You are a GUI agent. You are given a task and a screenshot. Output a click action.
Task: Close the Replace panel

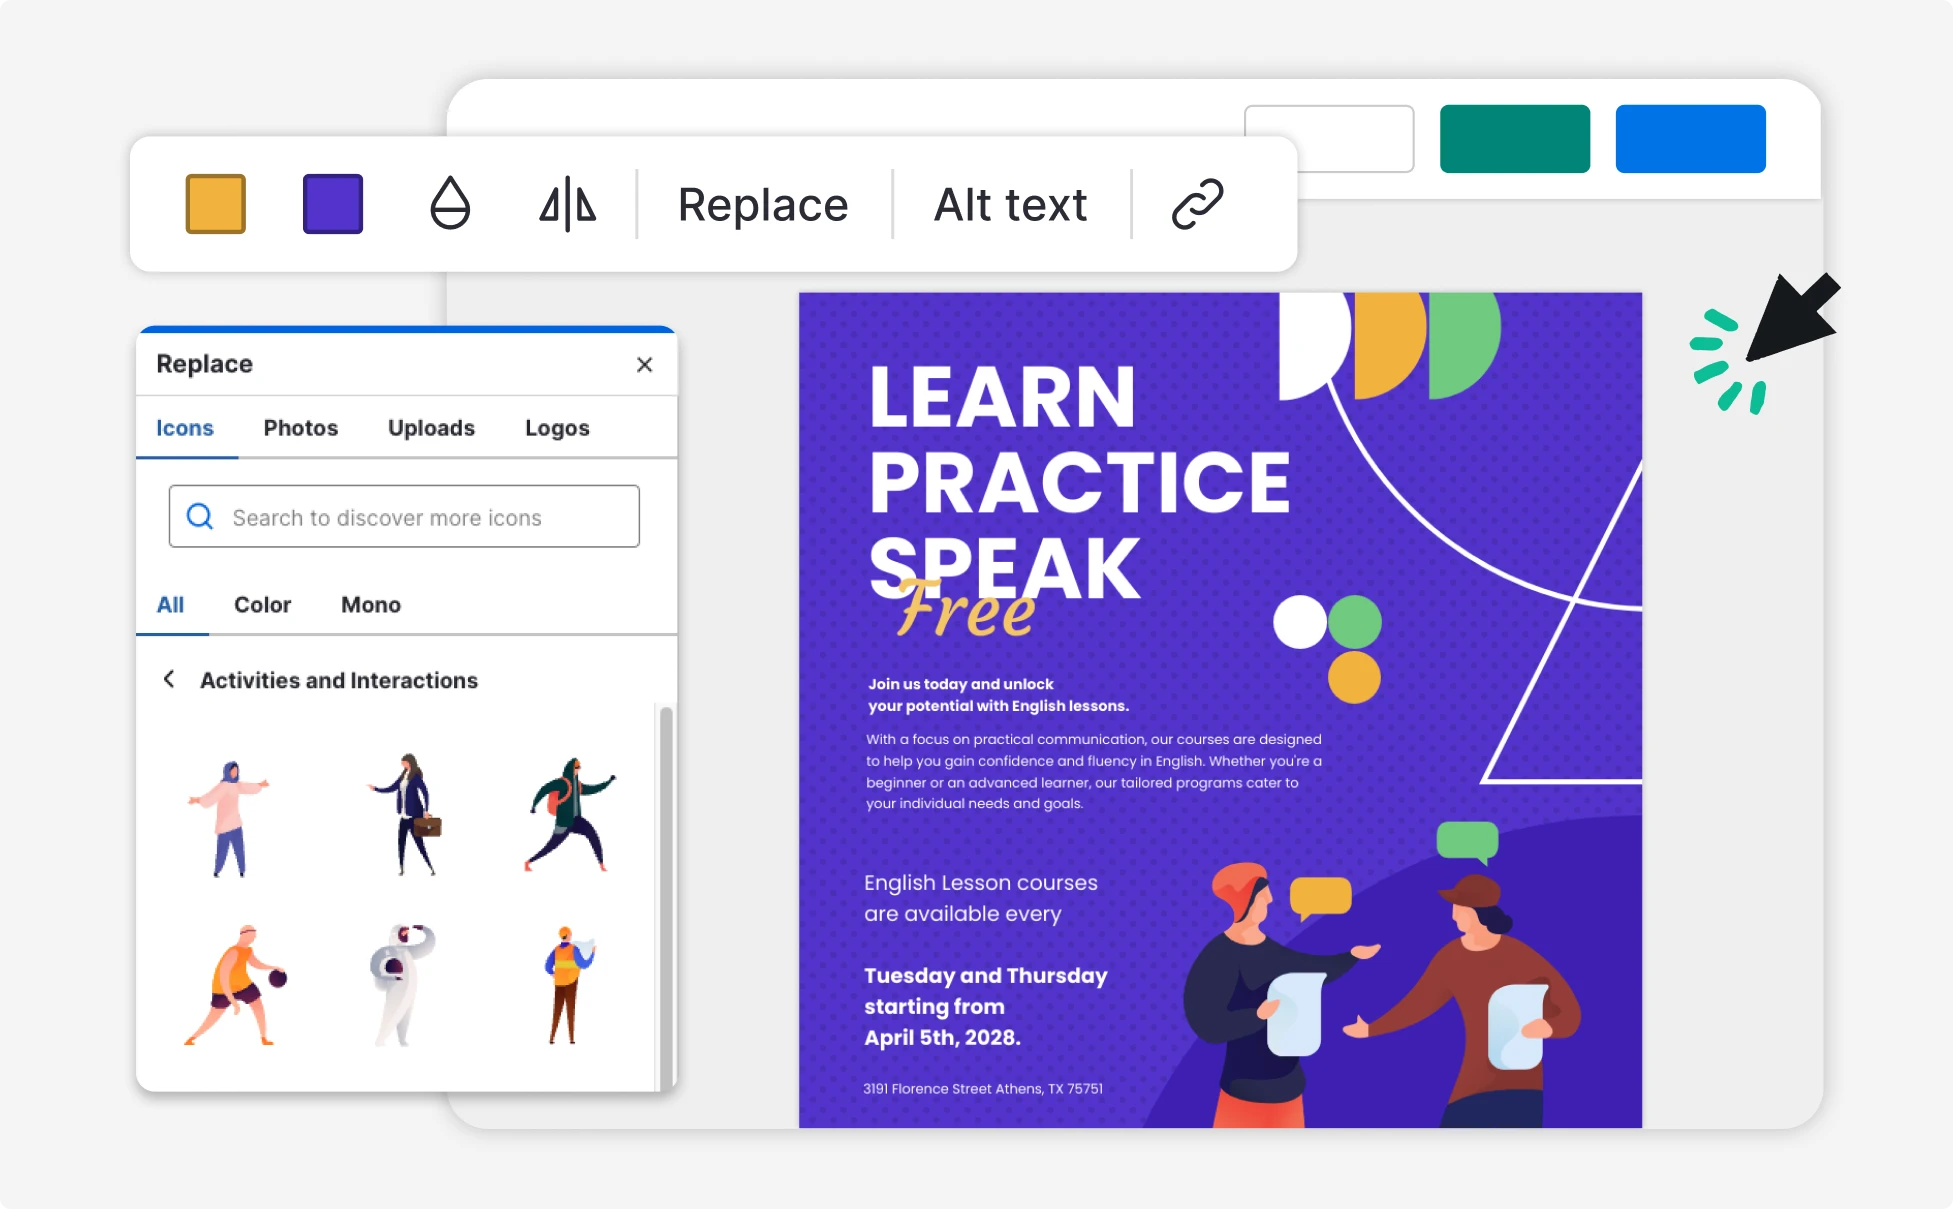[x=644, y=365]
